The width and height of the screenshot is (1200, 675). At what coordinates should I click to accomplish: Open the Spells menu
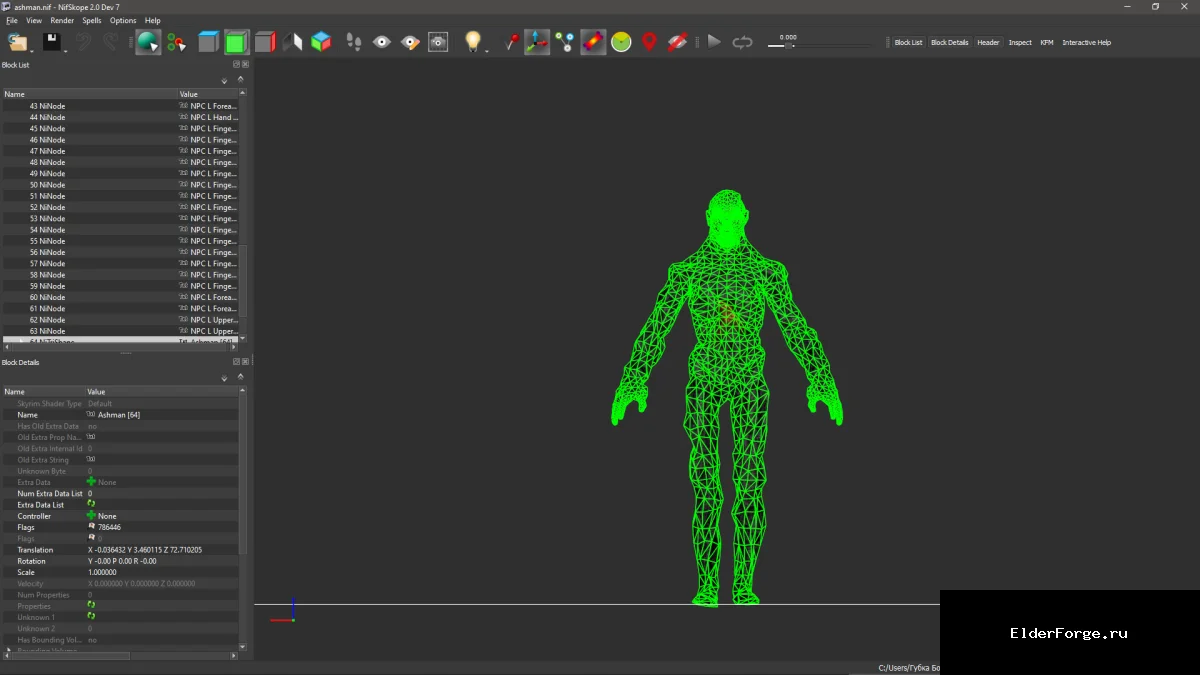pyautogui.click(x=92, y=20)
